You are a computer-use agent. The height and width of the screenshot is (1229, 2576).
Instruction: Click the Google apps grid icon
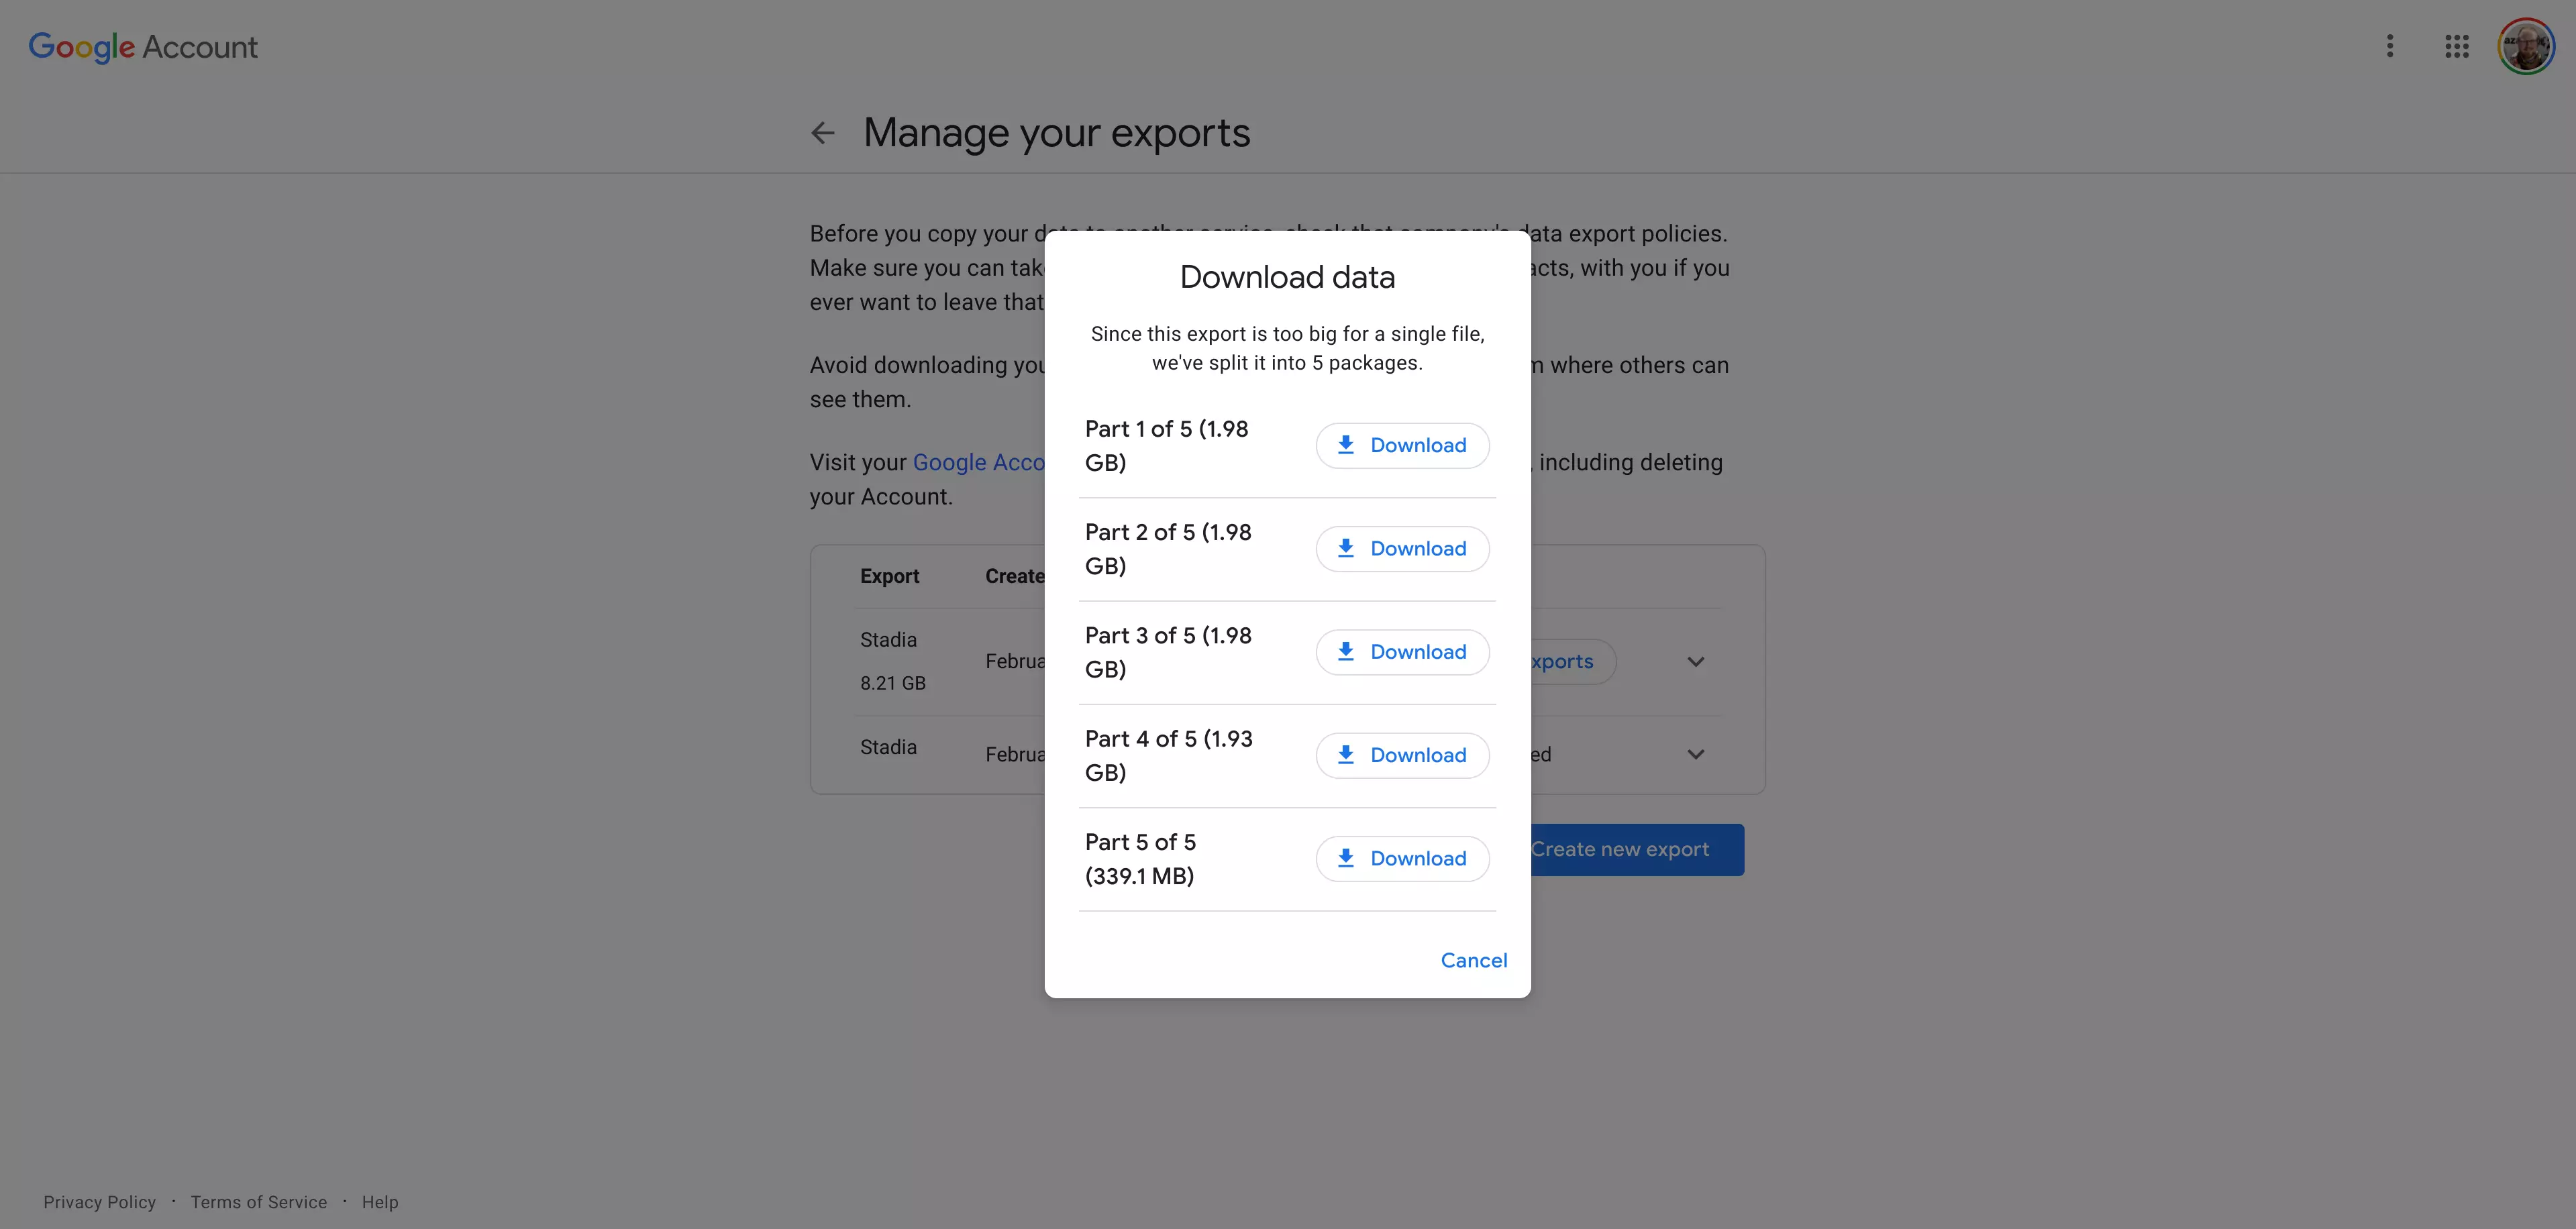[x=2458, y=44]
